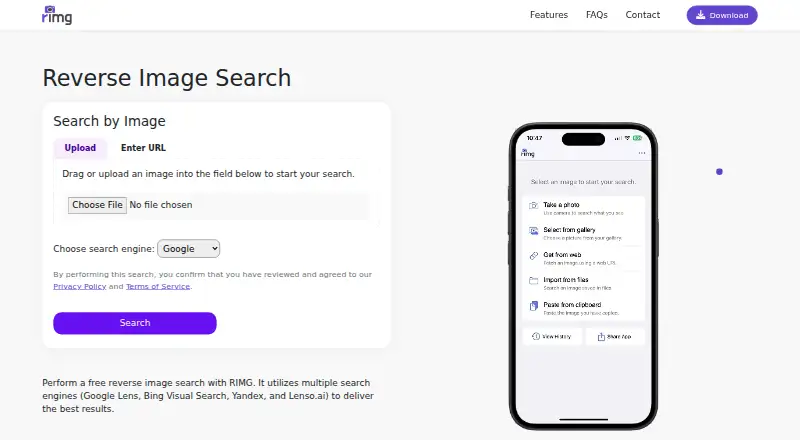Screen dimensions: 800x440
Task: Click clipboard icon beside Paste from clipboard
Action: pyautogui.click(x=533, y=306)
